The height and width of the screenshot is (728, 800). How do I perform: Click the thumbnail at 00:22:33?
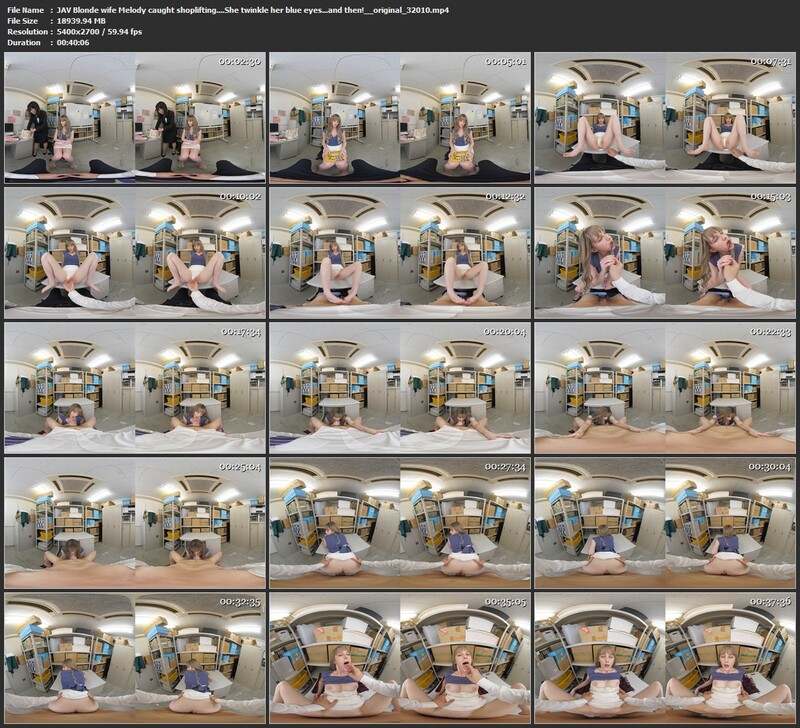click(665, 386)
